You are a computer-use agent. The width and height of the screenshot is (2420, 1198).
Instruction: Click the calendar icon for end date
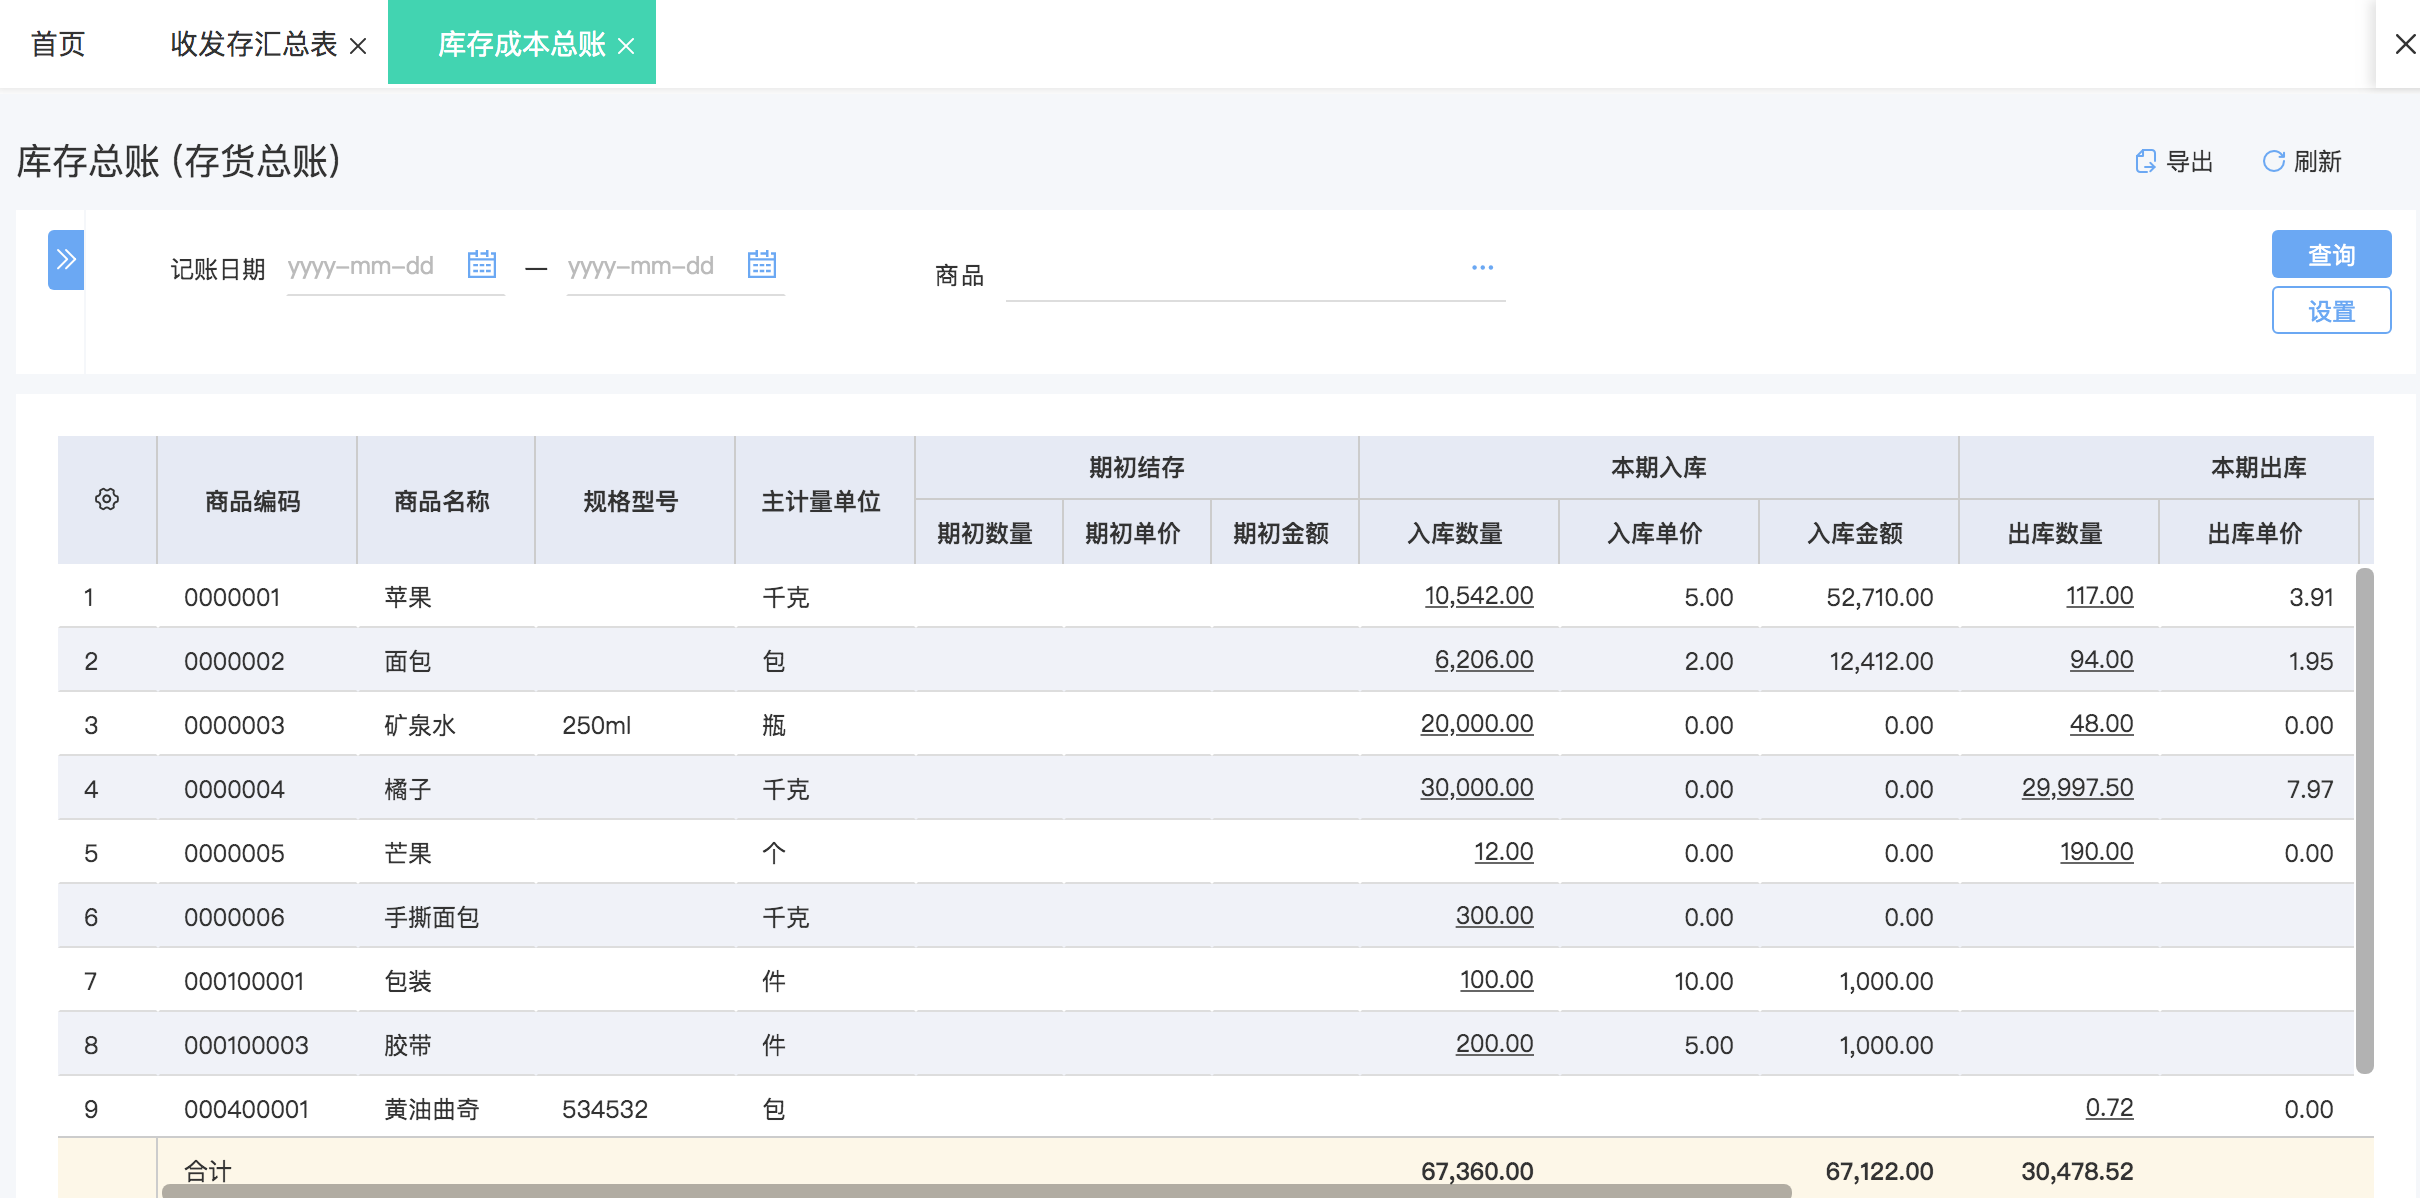click(x=762, y=266)
